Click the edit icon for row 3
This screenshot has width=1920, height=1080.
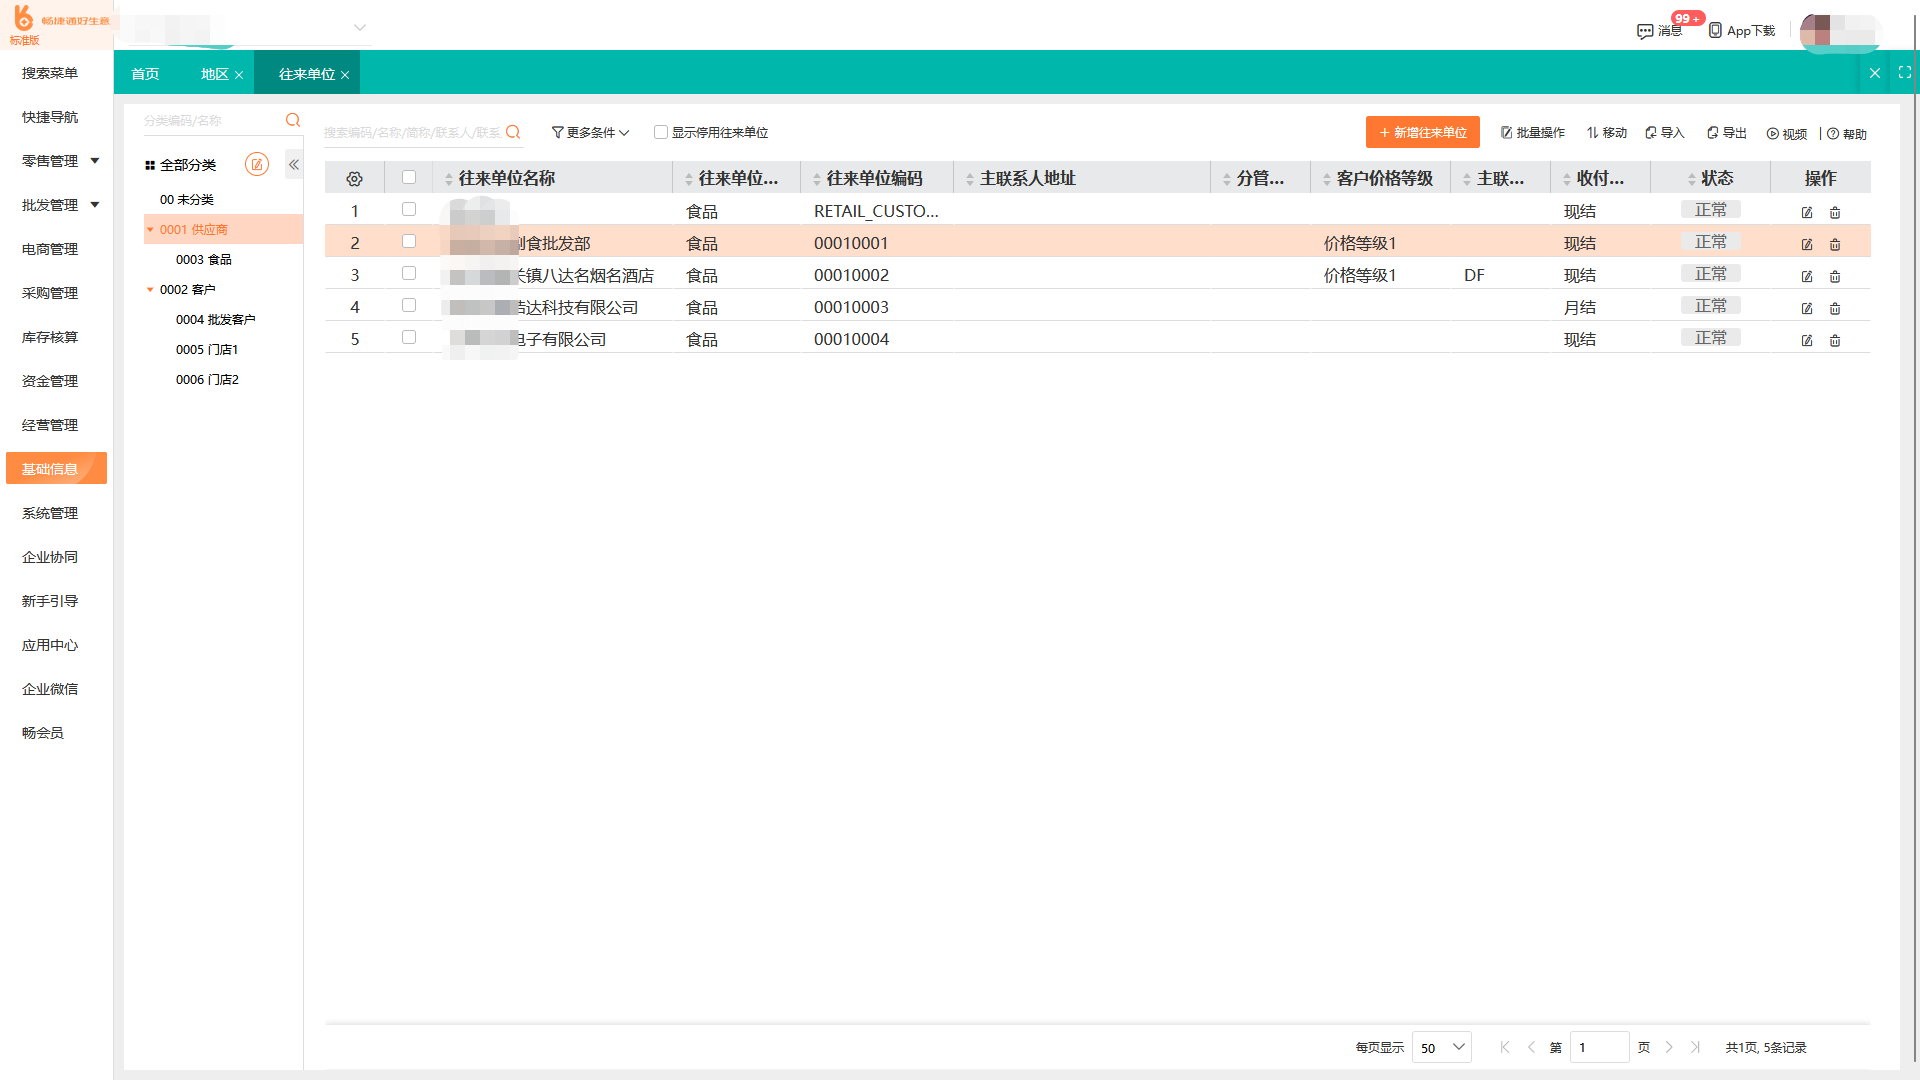[1807, 274]
